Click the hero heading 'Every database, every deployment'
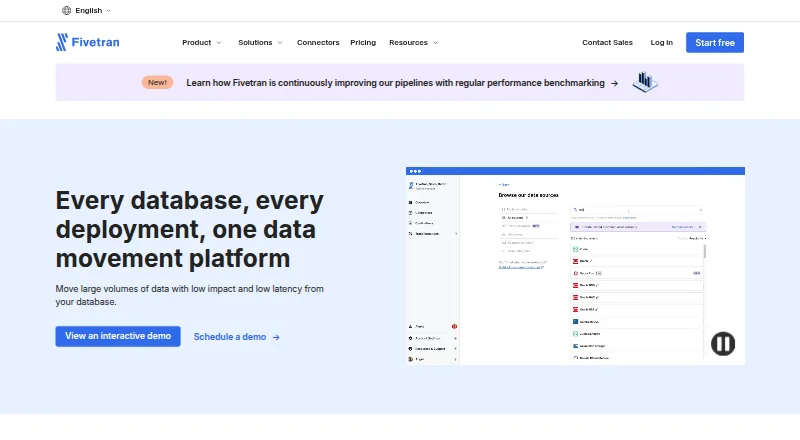The width and height of the screenshot is (800, 440). pyautogui.click(x=189, y=229)
